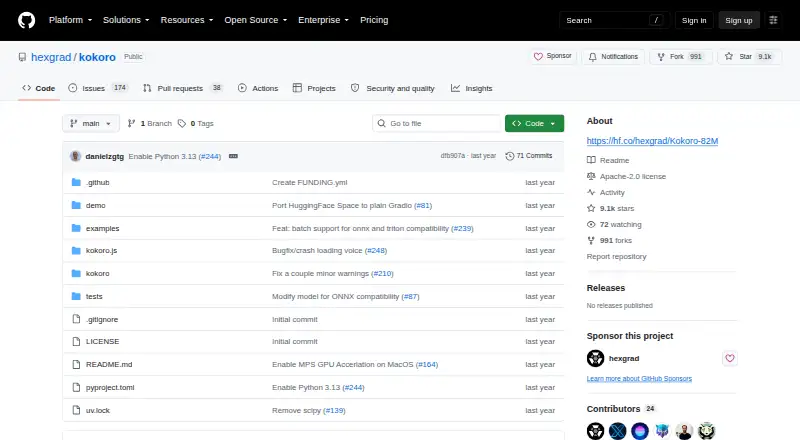Click the Notifications bell icon
The image size is (800, 440).
592,57
